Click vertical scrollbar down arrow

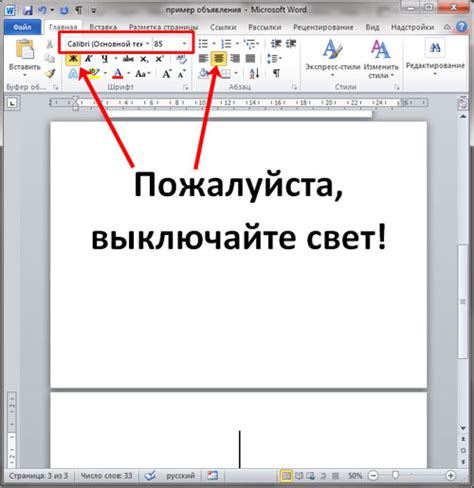click(463, 428)
